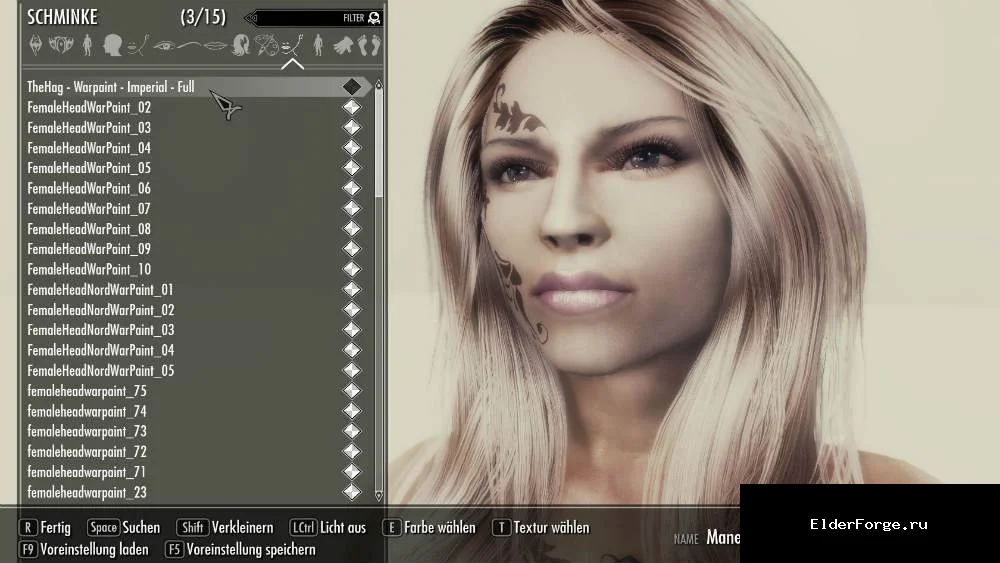Open the feet paint category icon
The height and width of the screenshot is (563, 1000).
pos(370,45)
